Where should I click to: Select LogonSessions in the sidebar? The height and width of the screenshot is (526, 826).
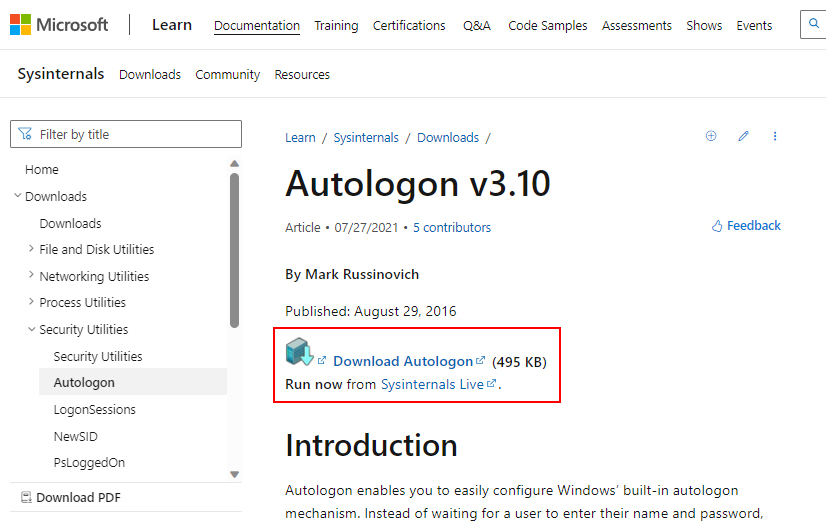coord(94,410)
